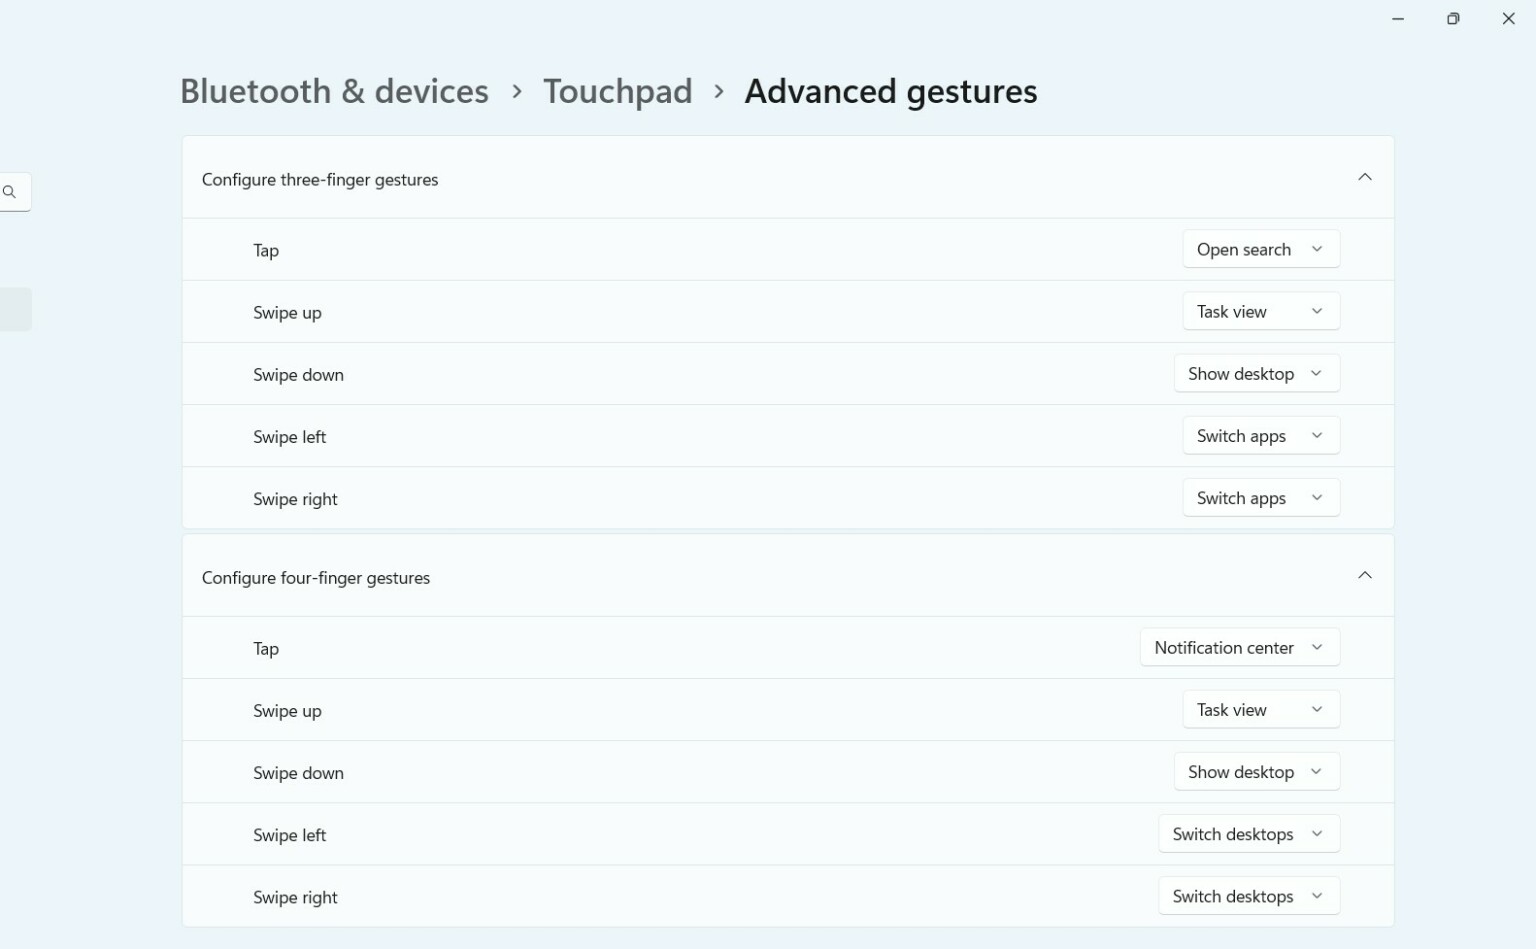
Task: Open Switch desktops dropdown for four-finger Swipe left
Action: coord(1248,833)
